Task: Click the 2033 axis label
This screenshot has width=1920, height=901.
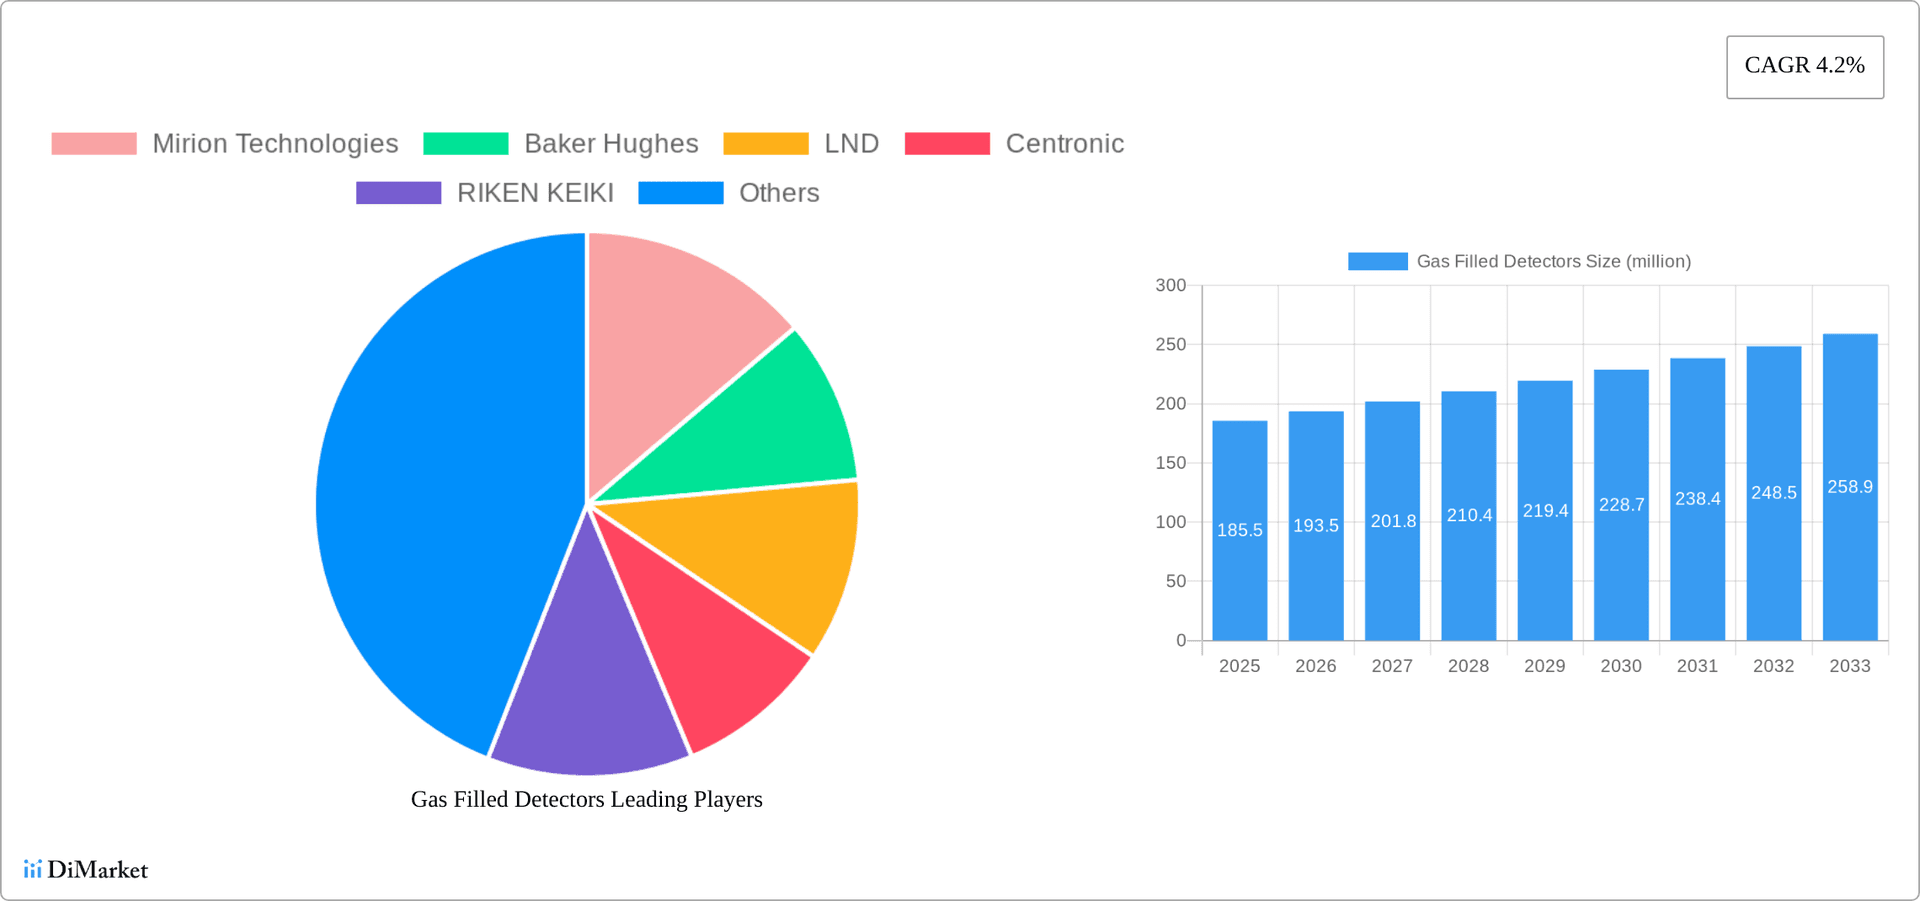Action: pos(1850,665)
